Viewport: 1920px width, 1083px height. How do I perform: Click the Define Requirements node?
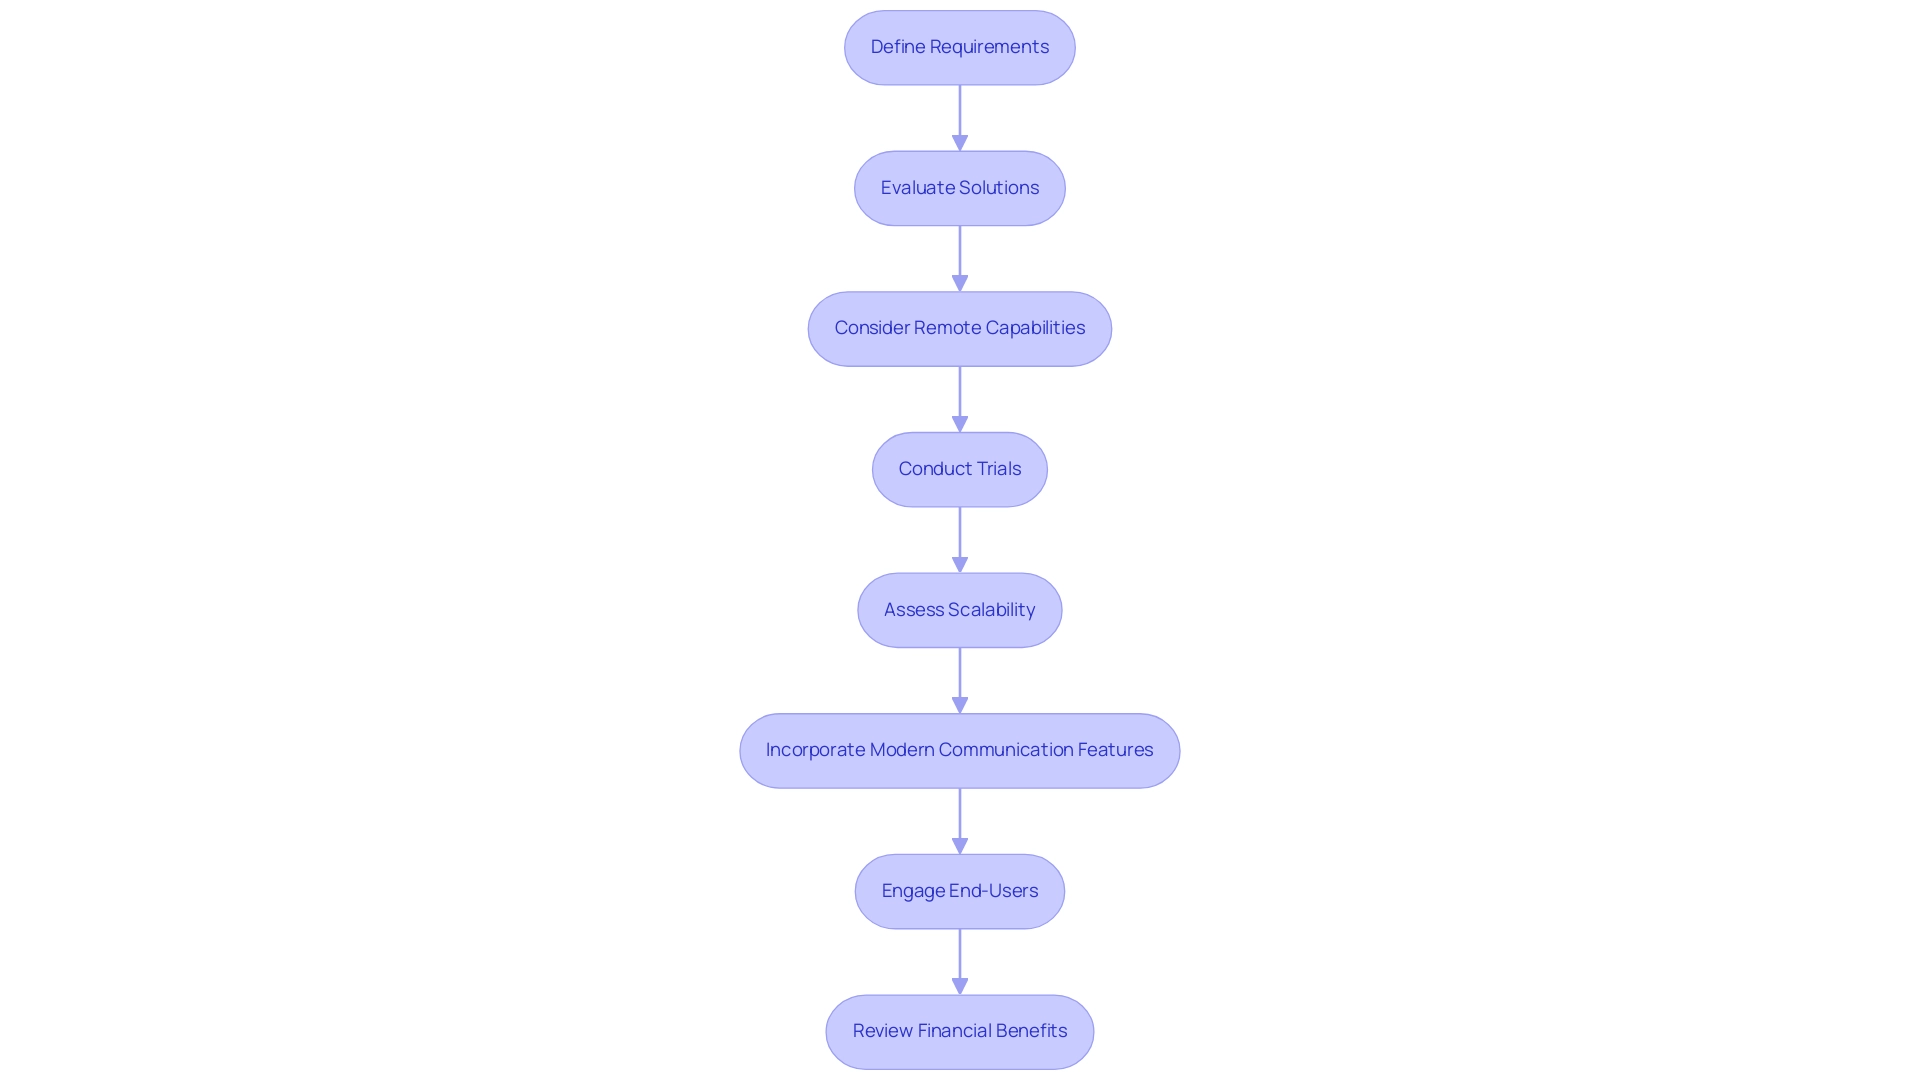[960, 46]
